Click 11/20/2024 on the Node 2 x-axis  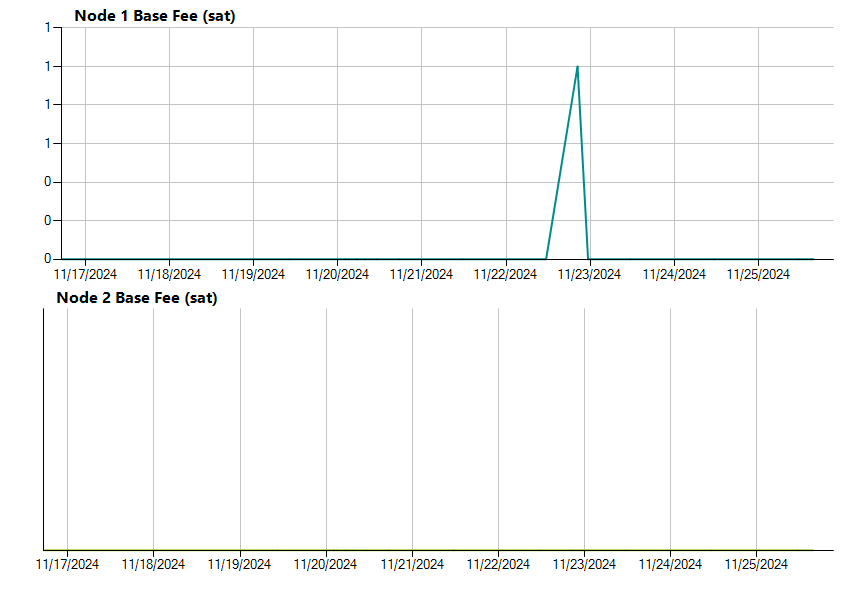[325, 564]
